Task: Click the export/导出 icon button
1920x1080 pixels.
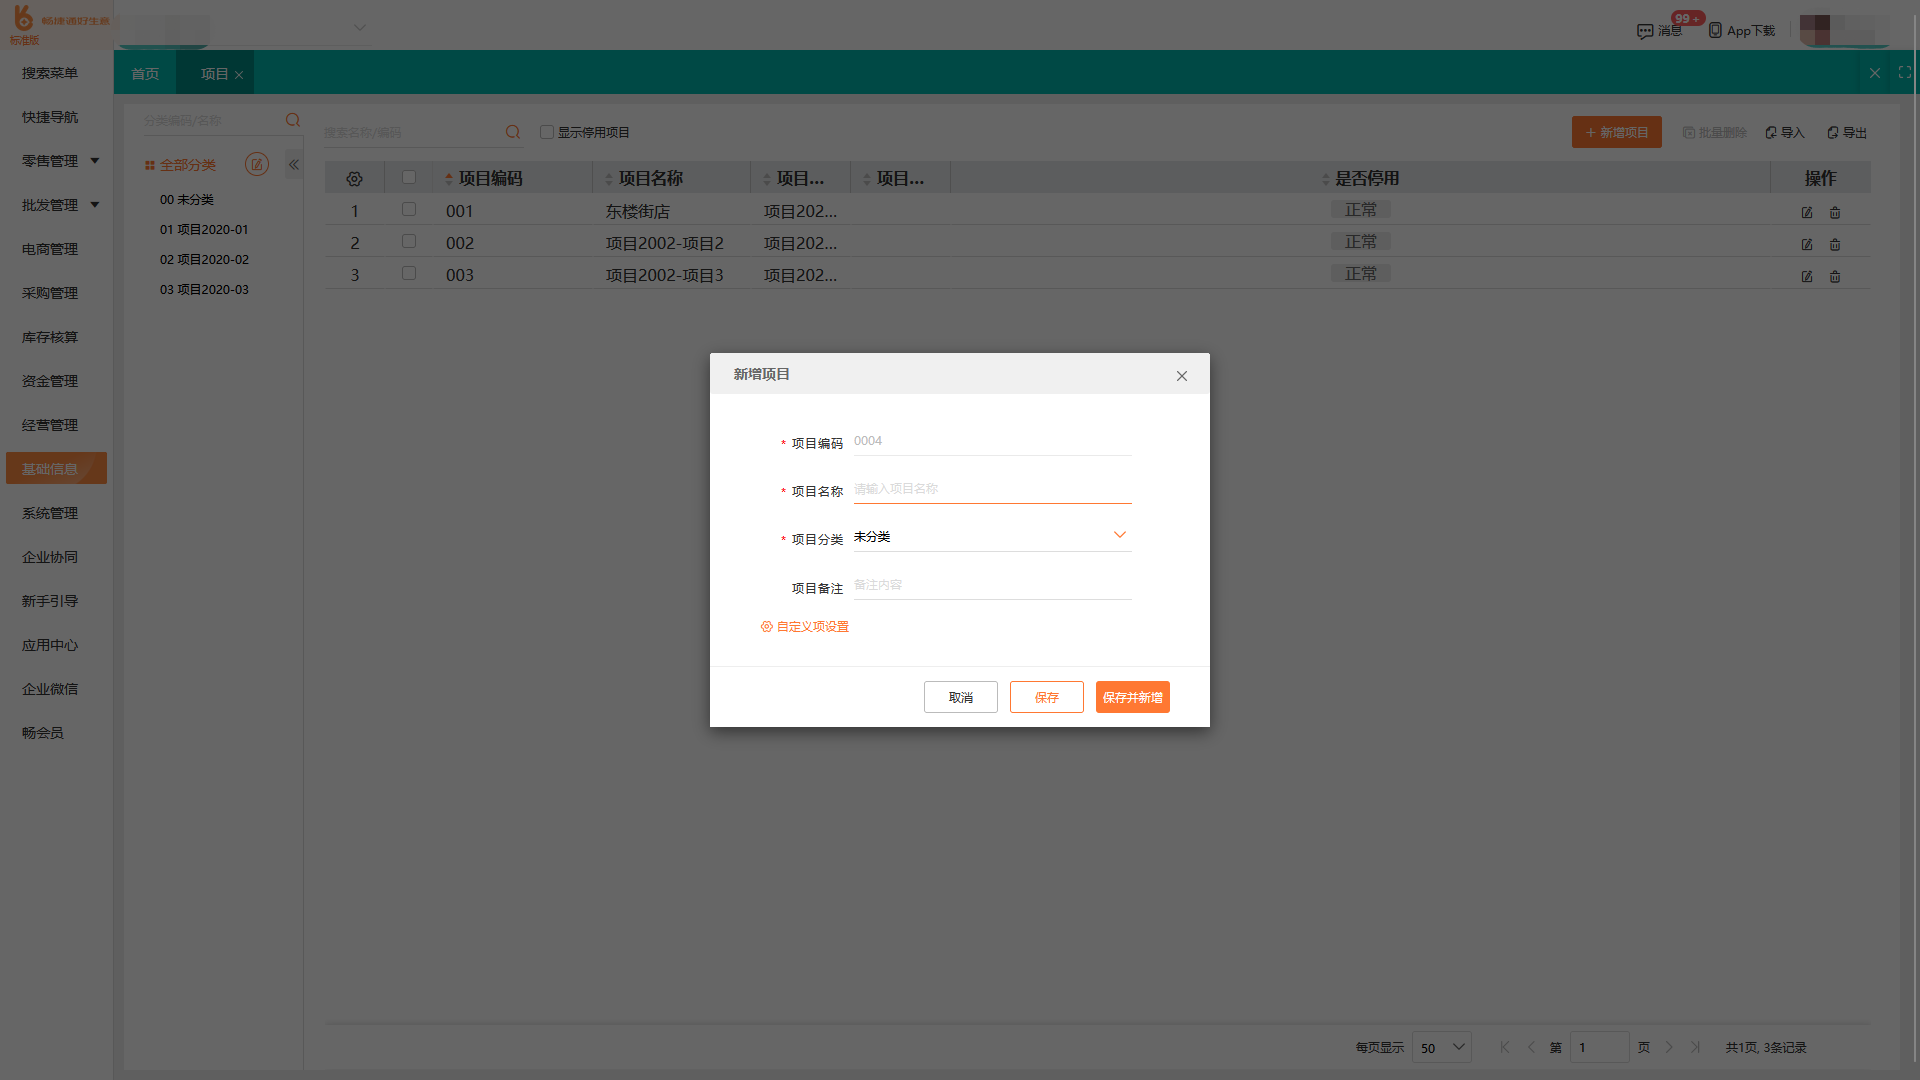Action: coord(1847,131)
